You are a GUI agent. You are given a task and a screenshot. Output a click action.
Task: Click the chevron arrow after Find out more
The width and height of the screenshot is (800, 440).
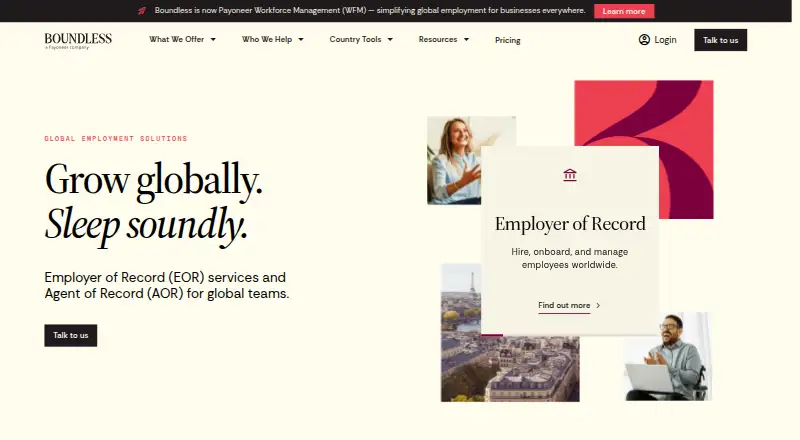click(598, 305)
